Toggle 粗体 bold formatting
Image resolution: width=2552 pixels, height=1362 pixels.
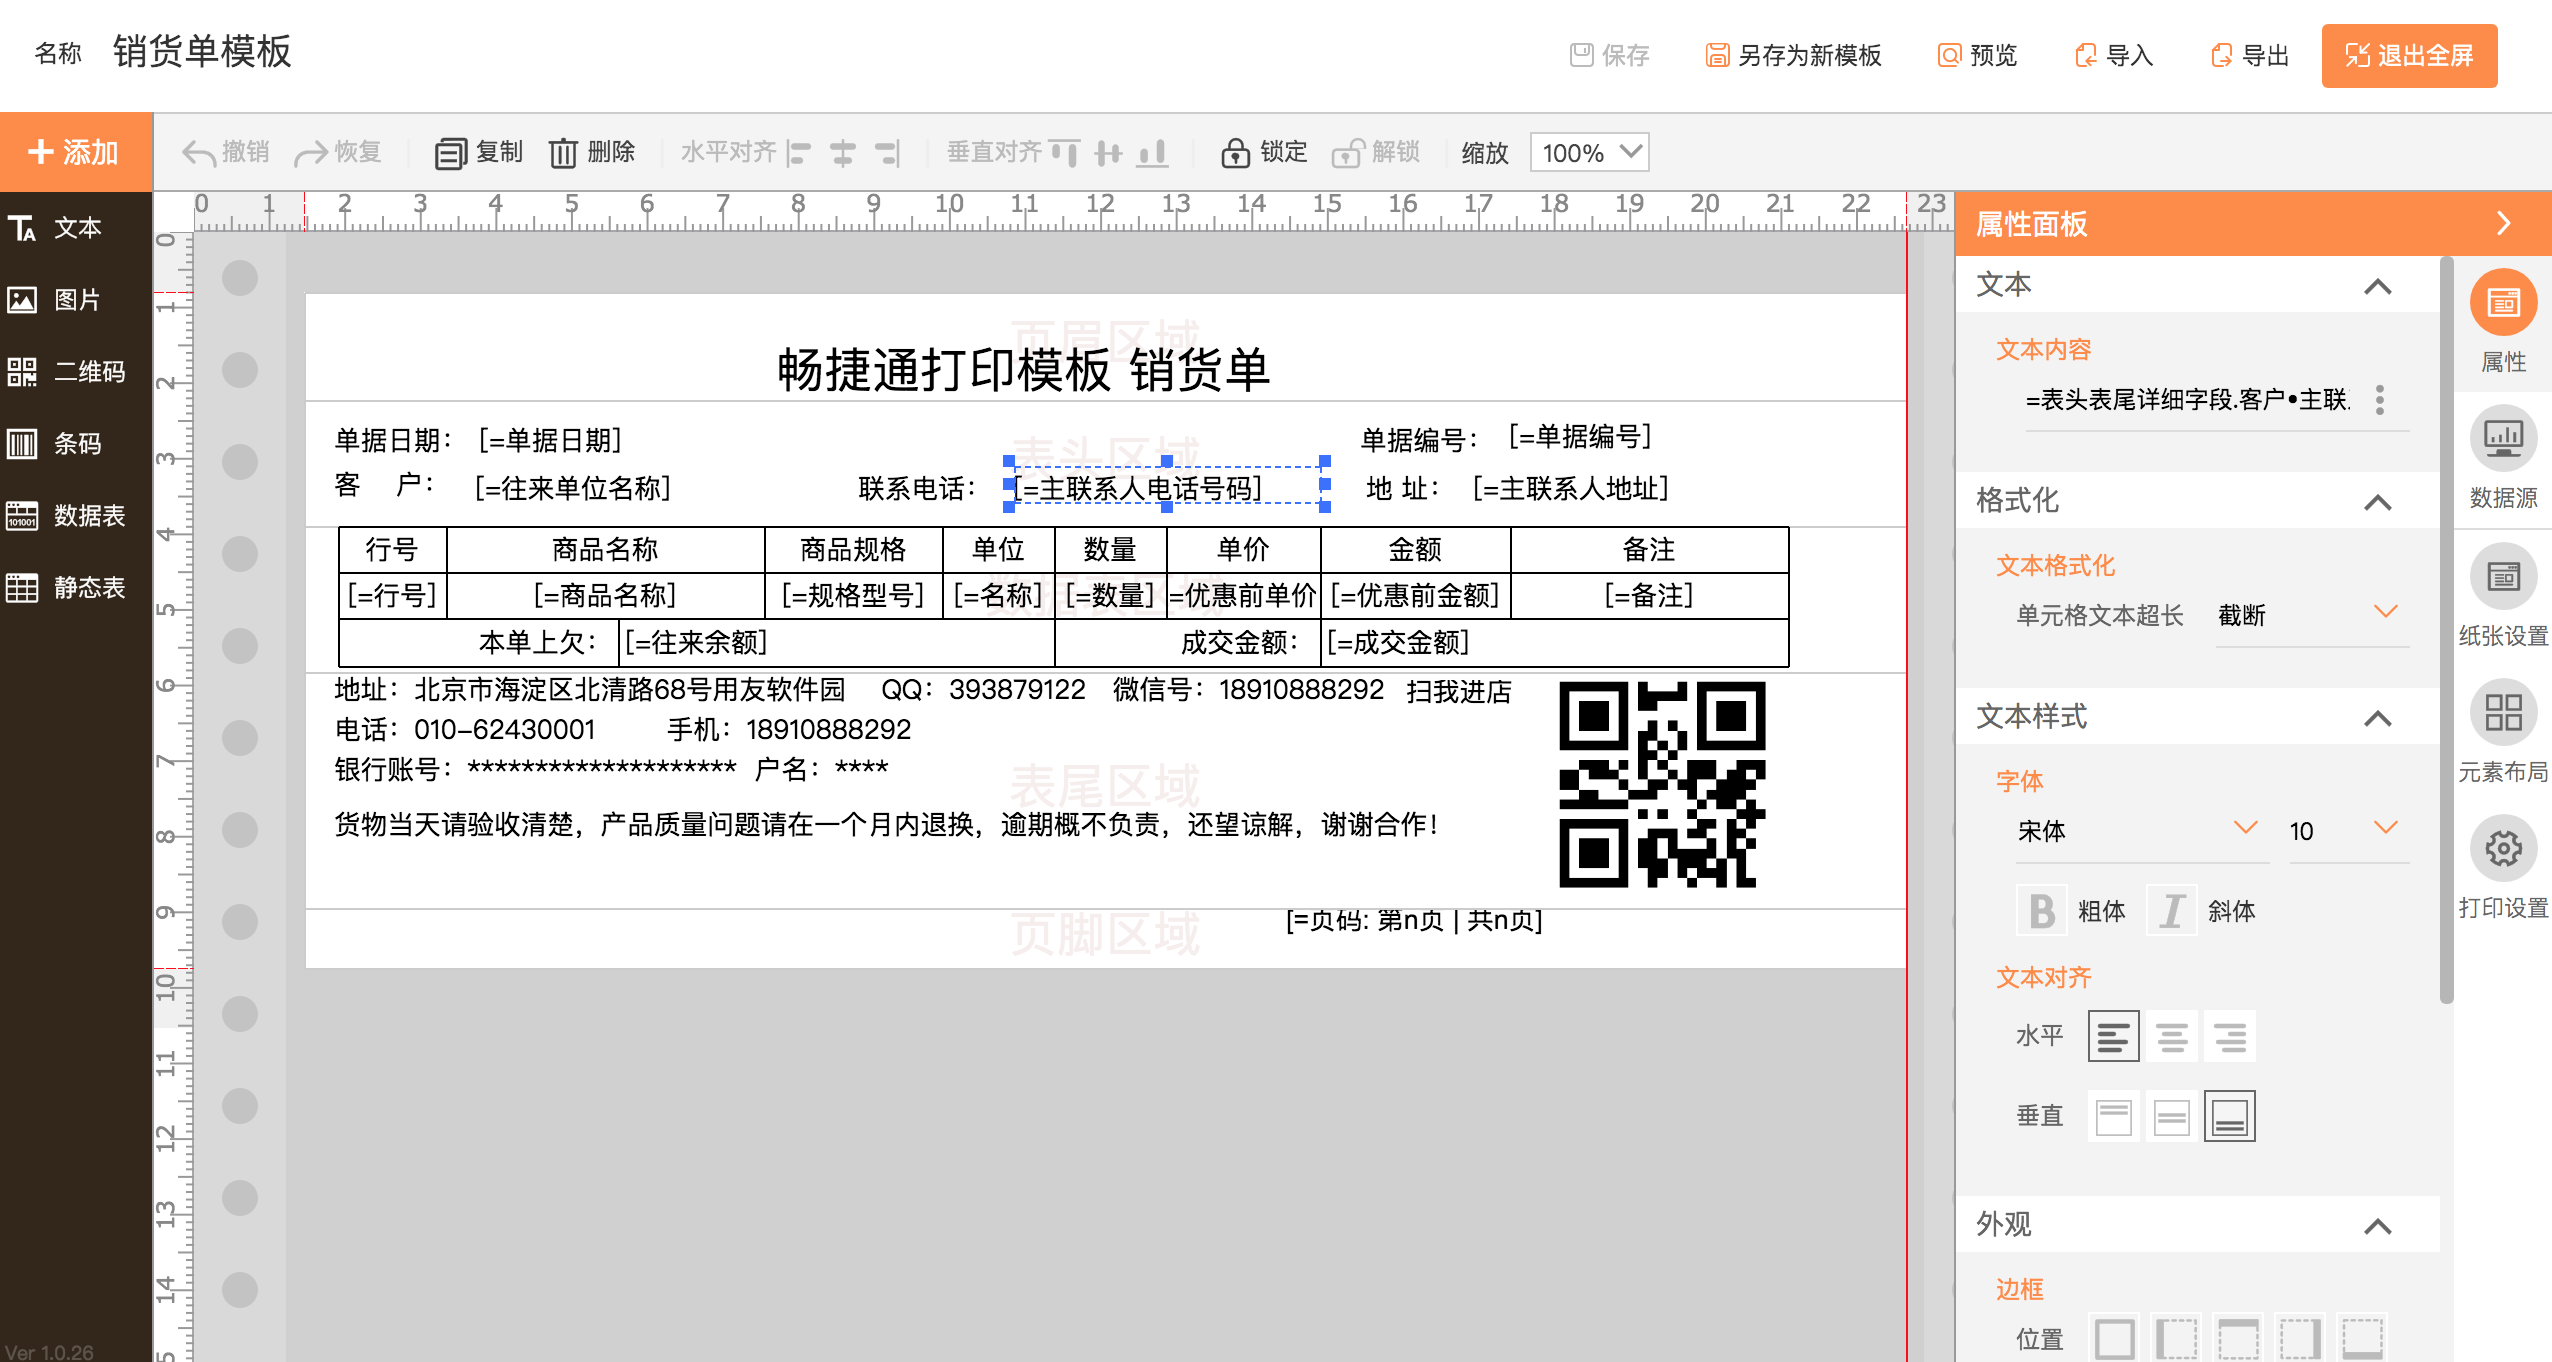click(x=2037, y=911)
